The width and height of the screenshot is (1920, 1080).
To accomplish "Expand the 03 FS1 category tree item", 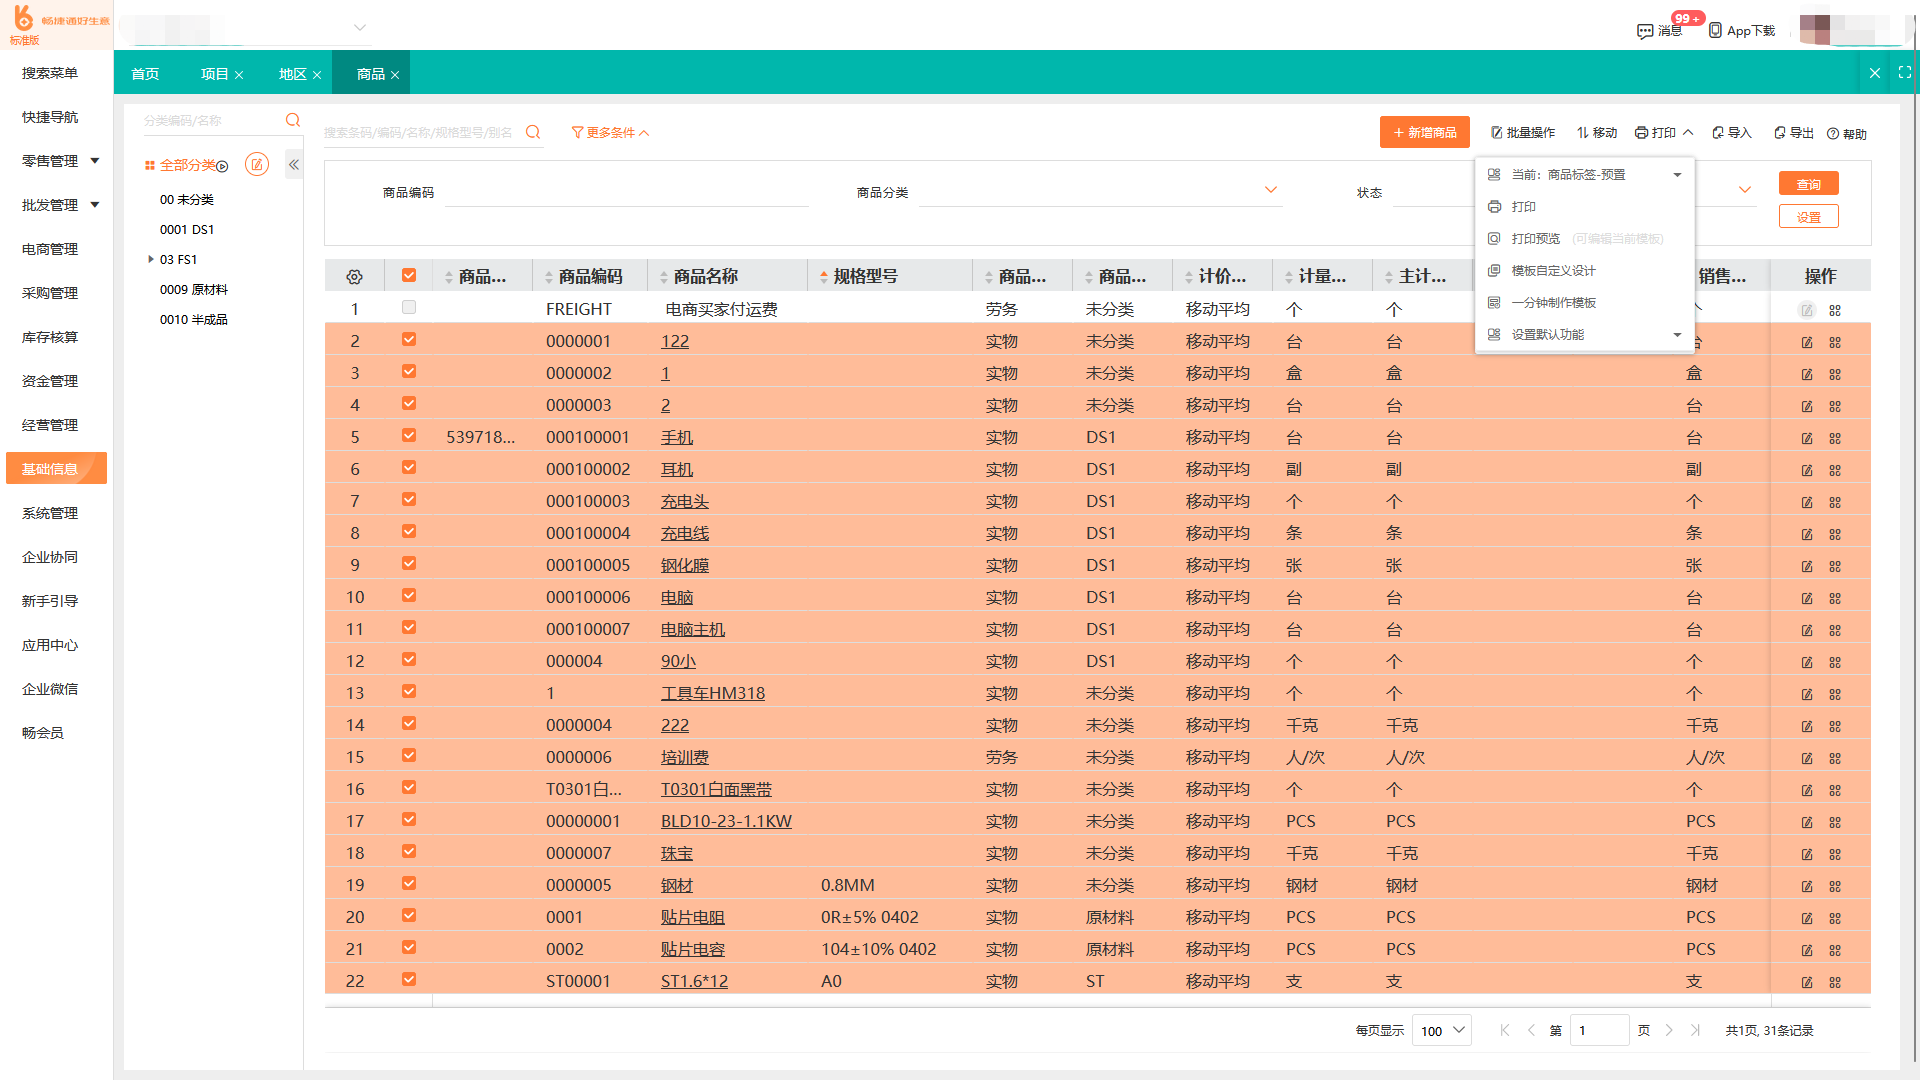I will [x=150, y=258].
